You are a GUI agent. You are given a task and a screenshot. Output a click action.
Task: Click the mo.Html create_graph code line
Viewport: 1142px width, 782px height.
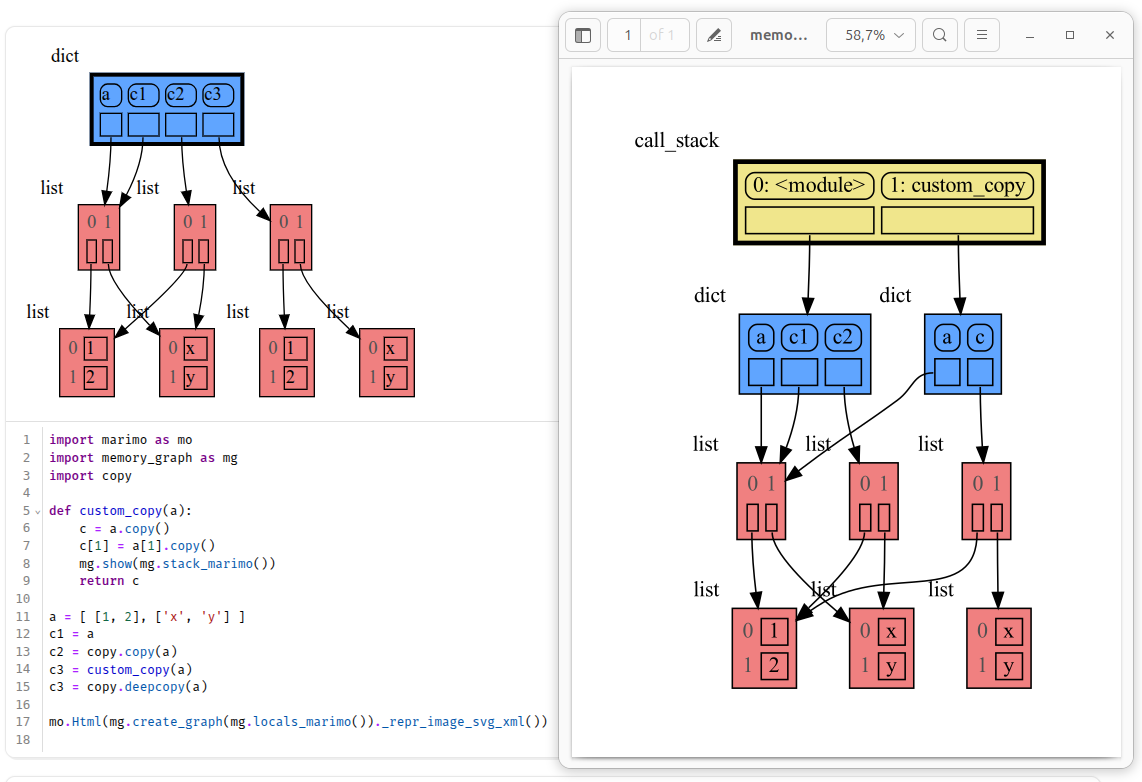298,722
